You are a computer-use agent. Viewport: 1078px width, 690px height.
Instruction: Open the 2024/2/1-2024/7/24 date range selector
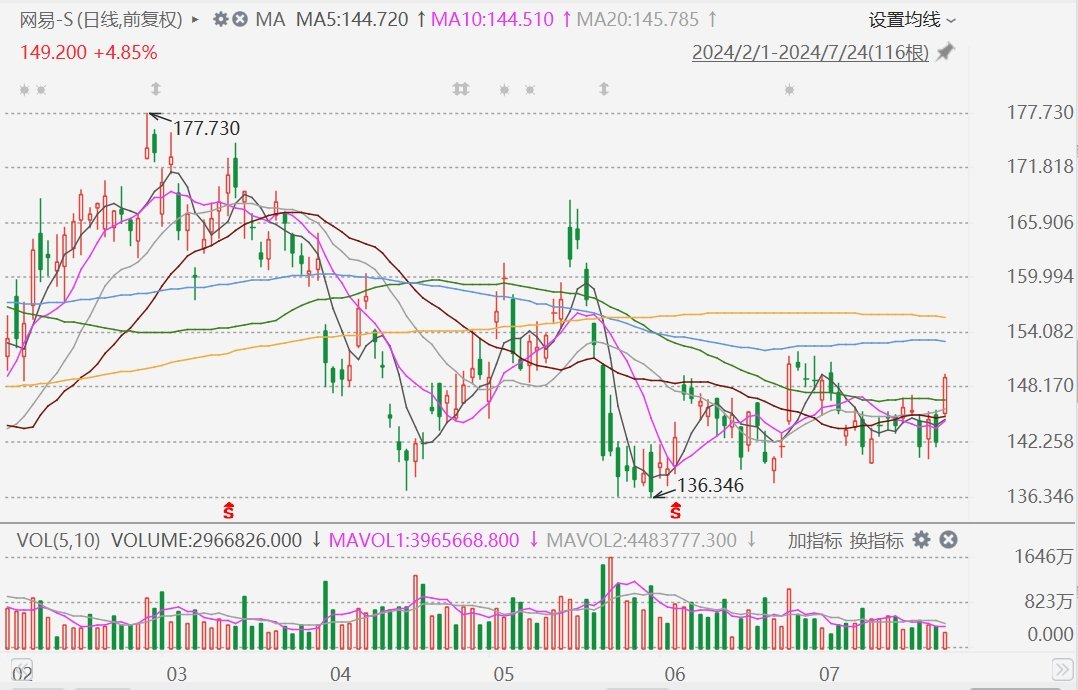[x=810, y=52]
